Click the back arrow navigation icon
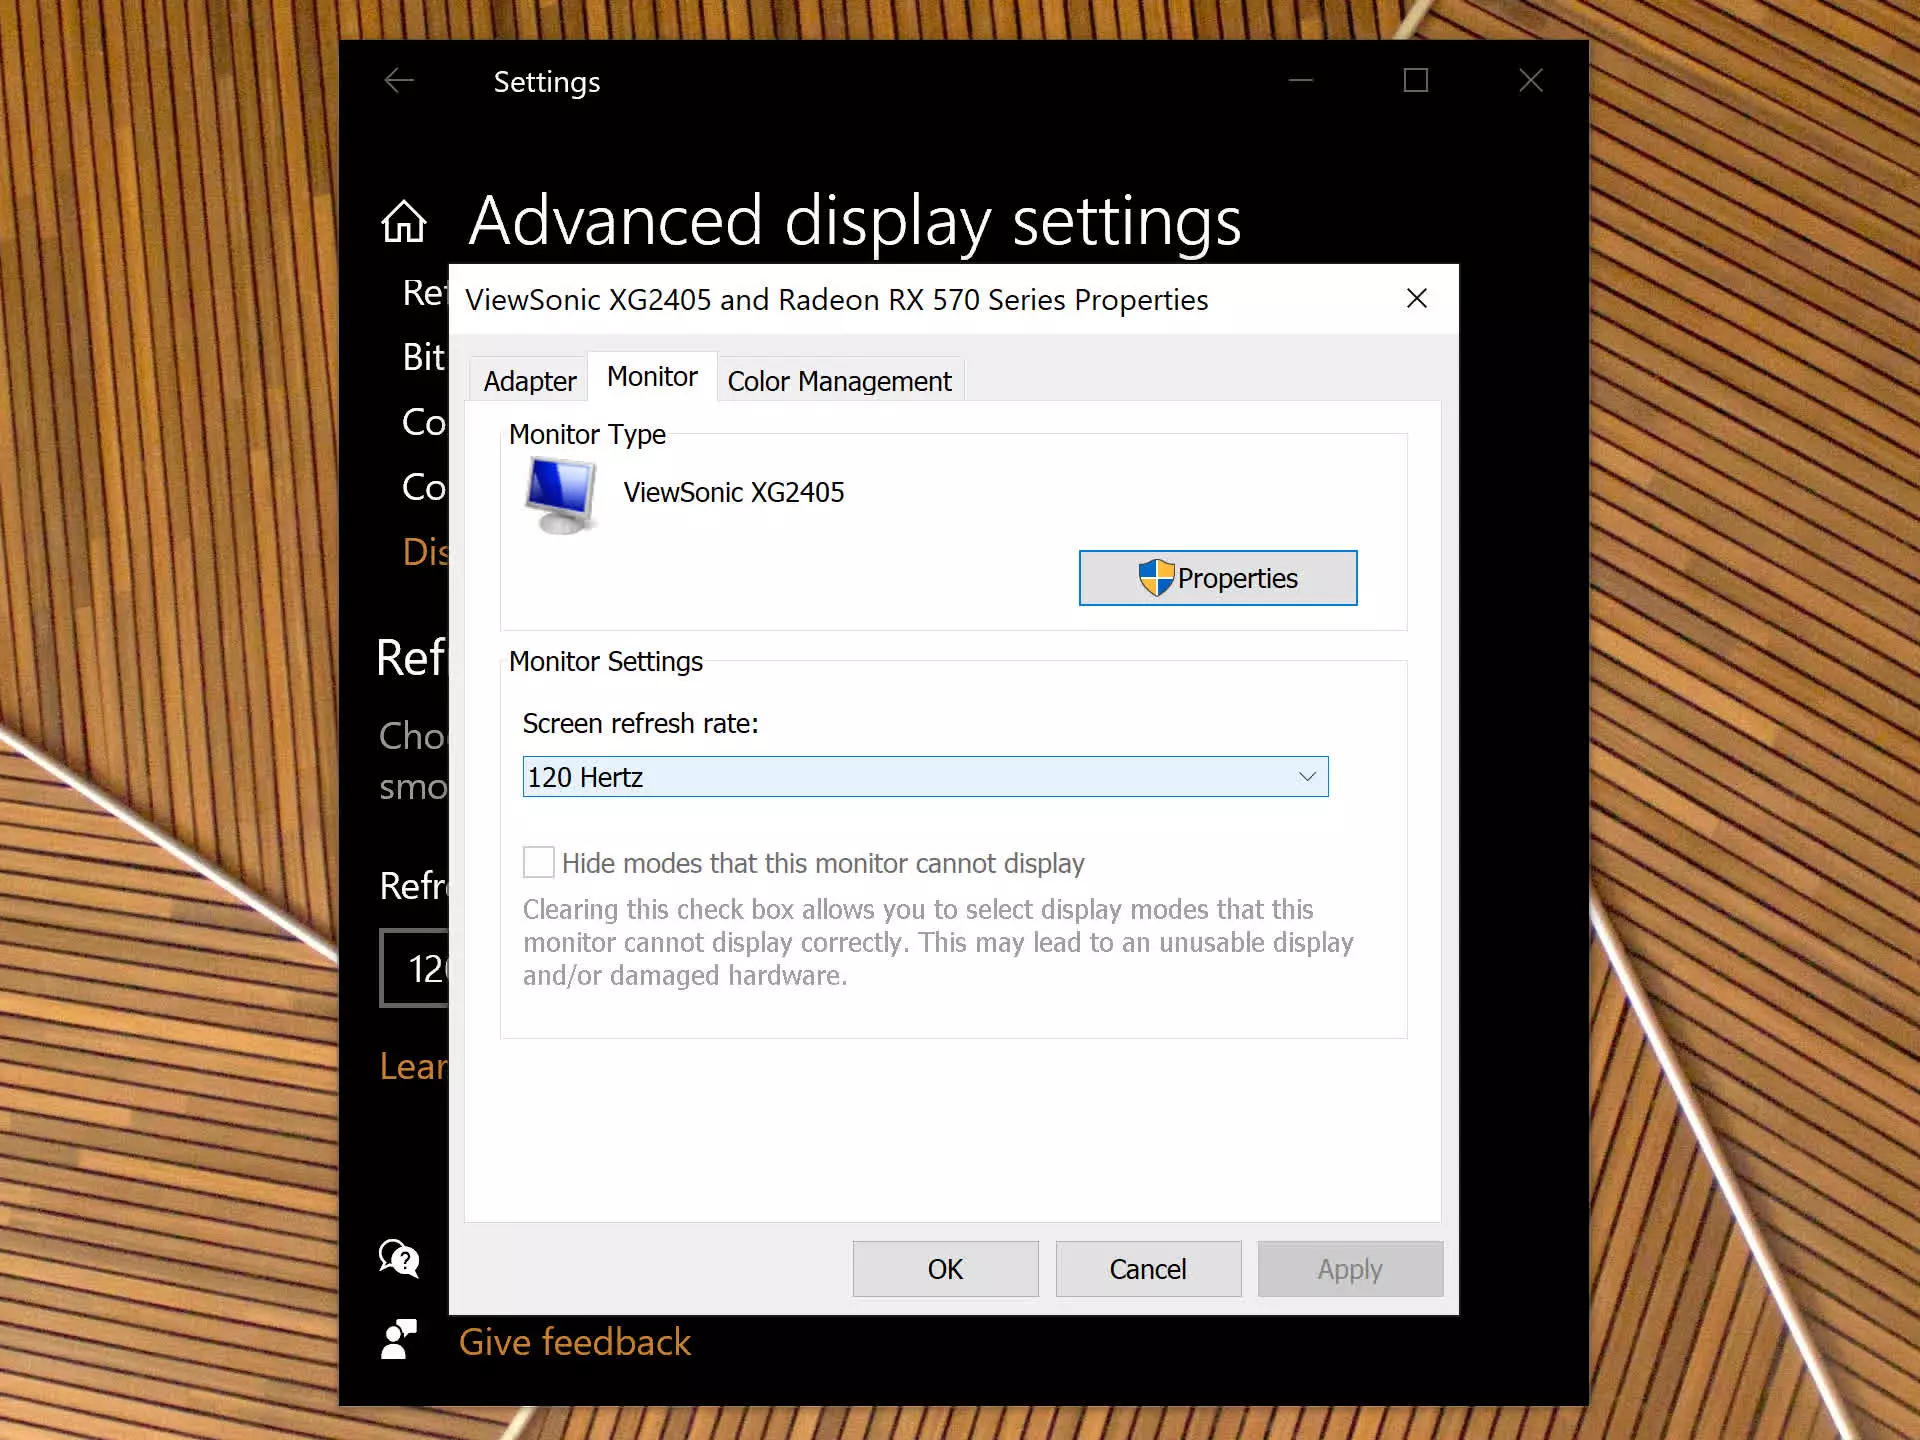Screen dimensions: 1920x1440 pyautogui.click(x=399, y=82)
